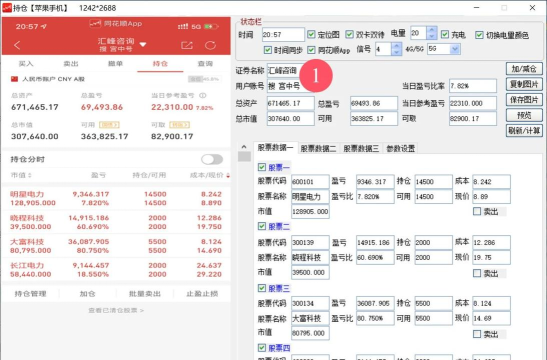
Task: Click the app logo in title bar
Action: [x=7, y=8]
